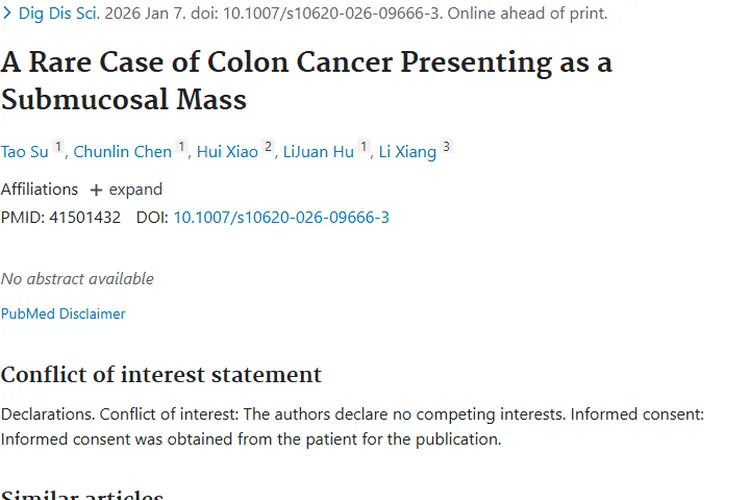Open author Tao Su's link
The width and height of the screenshot is (750, 500).
24,152
